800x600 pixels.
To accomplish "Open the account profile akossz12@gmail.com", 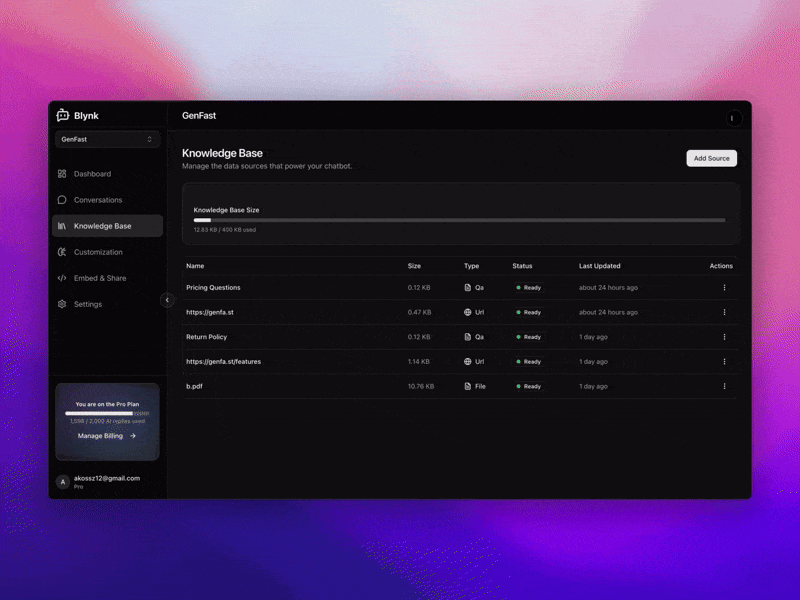I will coord(106,482).
